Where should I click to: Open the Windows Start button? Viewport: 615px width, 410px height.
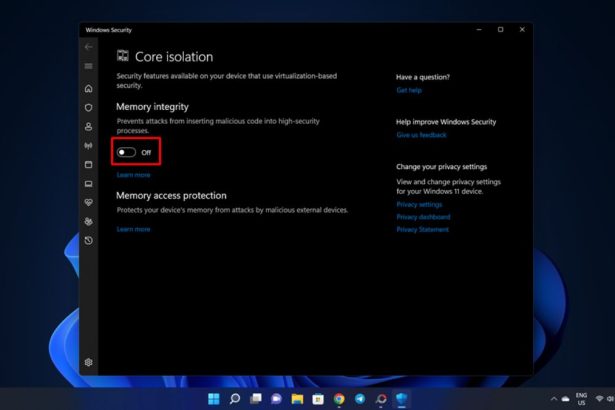[x=214, y=399]
